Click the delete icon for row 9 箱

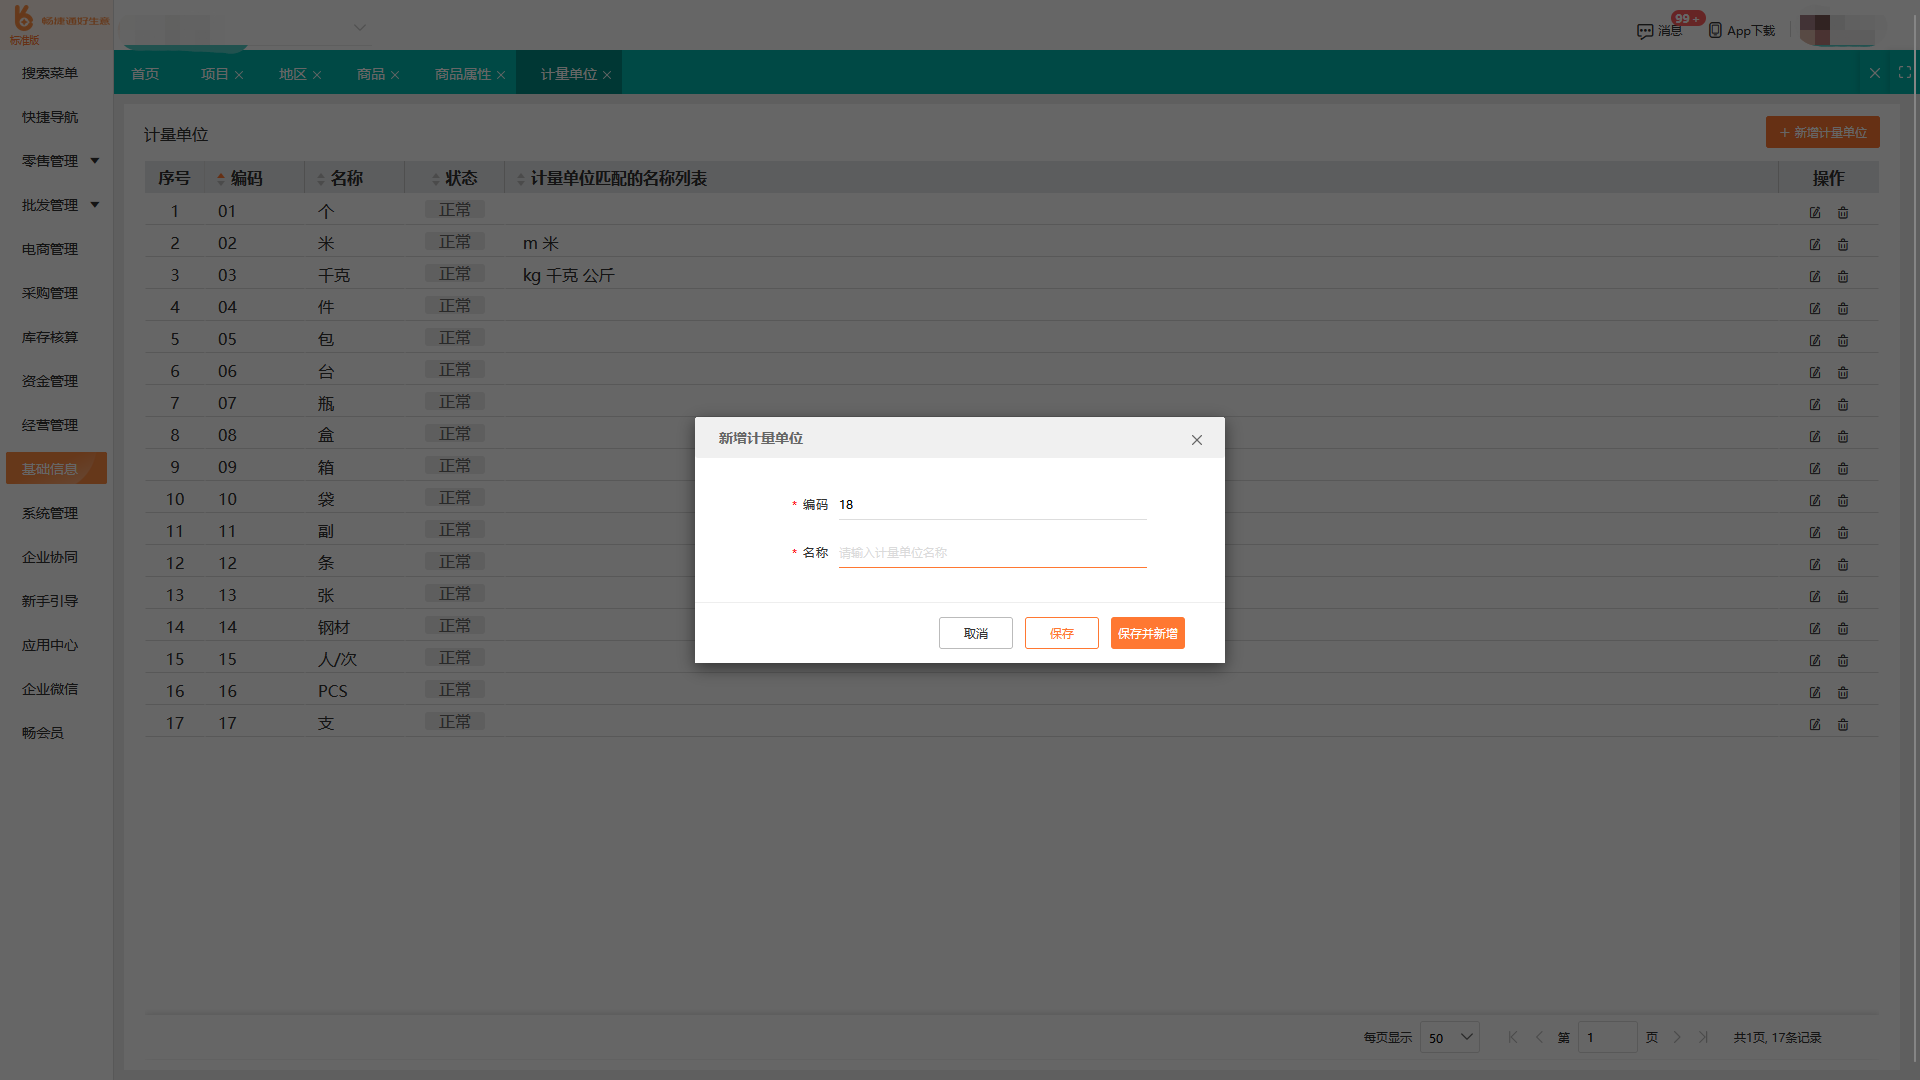click(1844, 468)
